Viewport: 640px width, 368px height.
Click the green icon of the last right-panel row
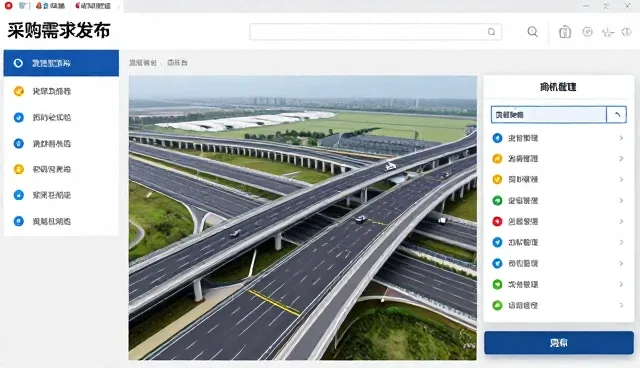(x=497, y=305)
